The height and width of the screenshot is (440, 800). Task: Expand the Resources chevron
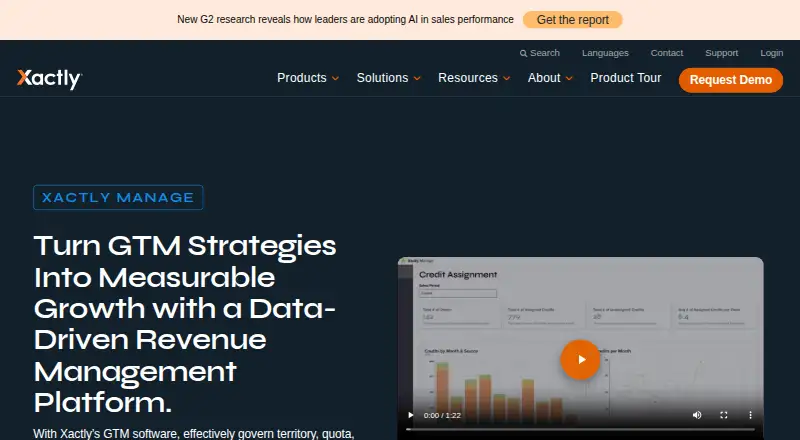click(x=507, y=79)
